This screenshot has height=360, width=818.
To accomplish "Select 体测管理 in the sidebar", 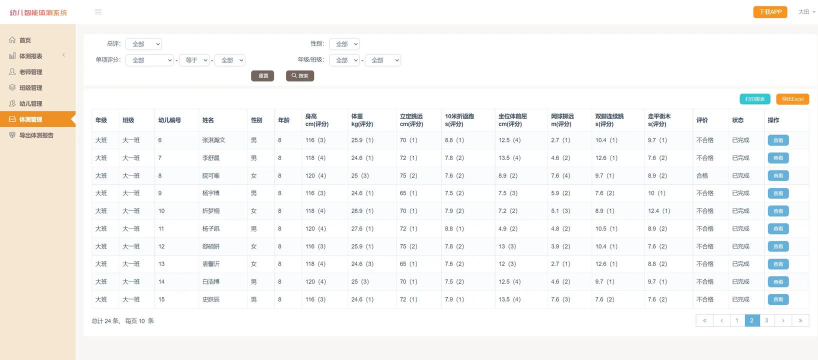I will [x=38, y=119].
